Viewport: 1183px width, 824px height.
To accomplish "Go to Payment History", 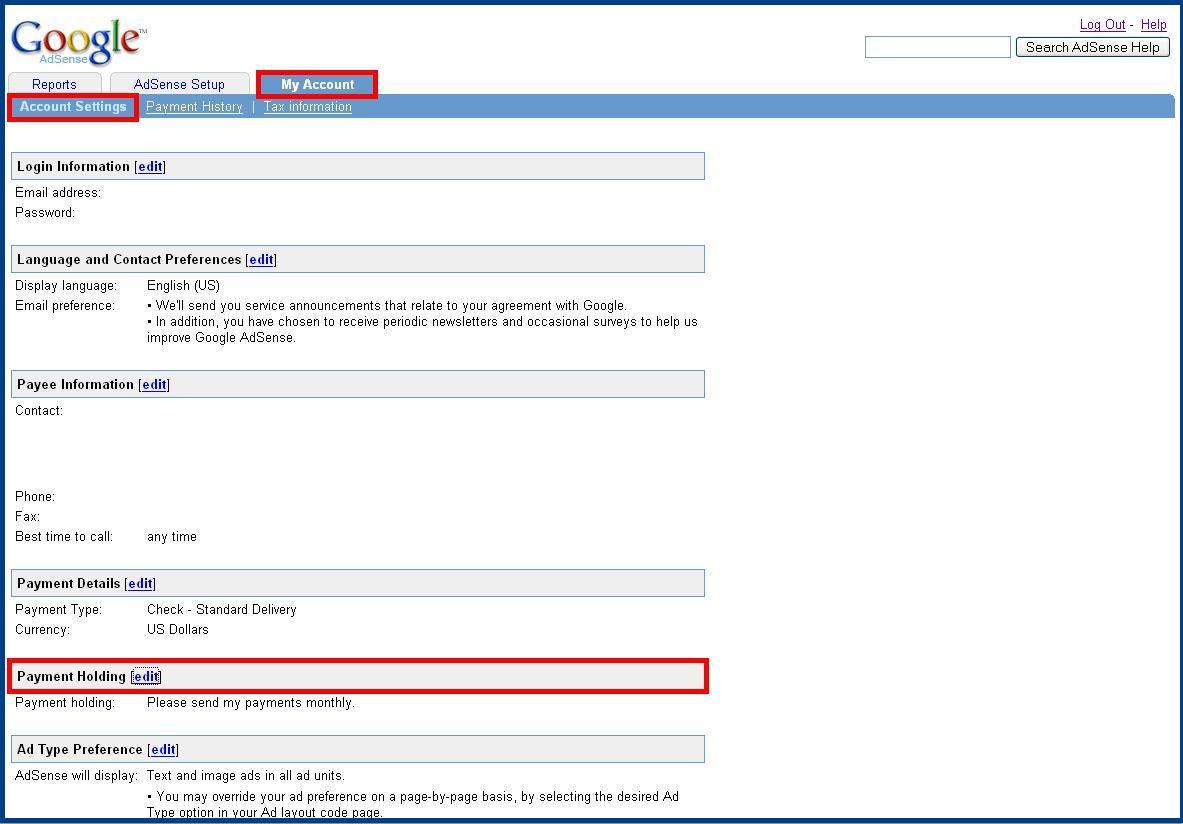I will pyautogui.click(x=194, y=107).
